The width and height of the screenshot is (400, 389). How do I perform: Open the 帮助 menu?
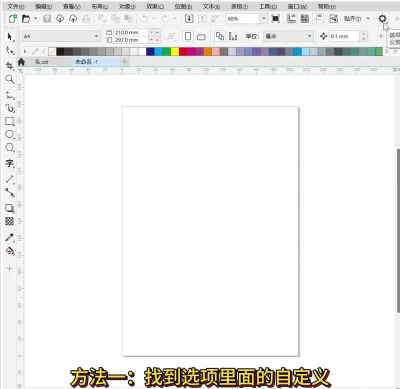pos(327,6)
